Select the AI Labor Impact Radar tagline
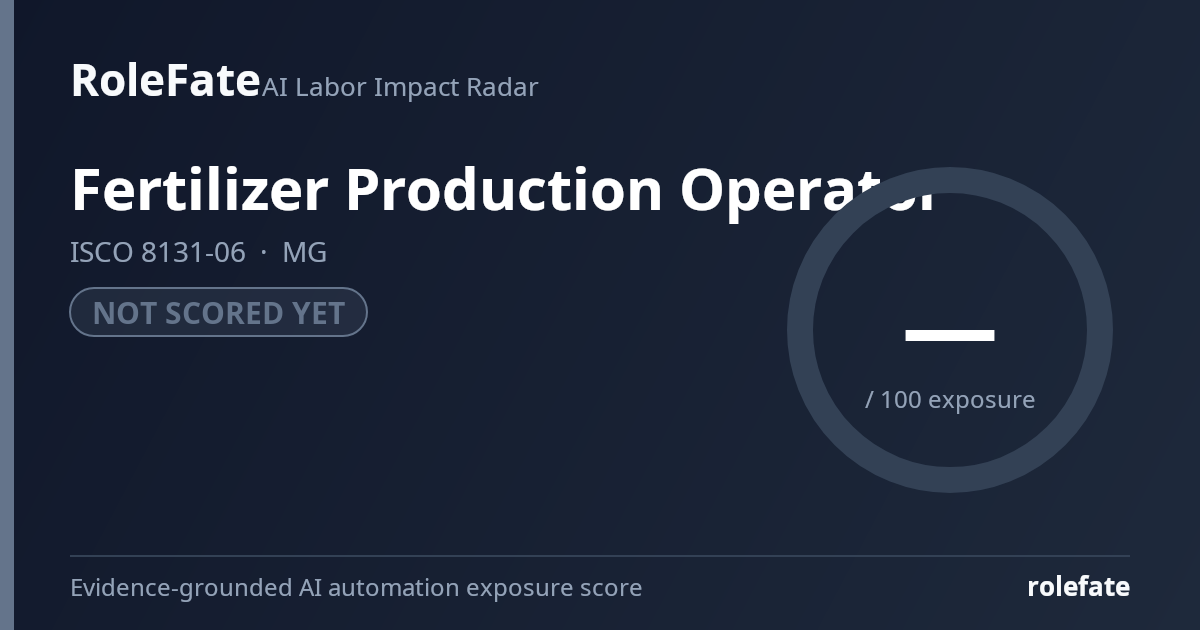This screenshot has width=1200, height=630. [400, 87]
